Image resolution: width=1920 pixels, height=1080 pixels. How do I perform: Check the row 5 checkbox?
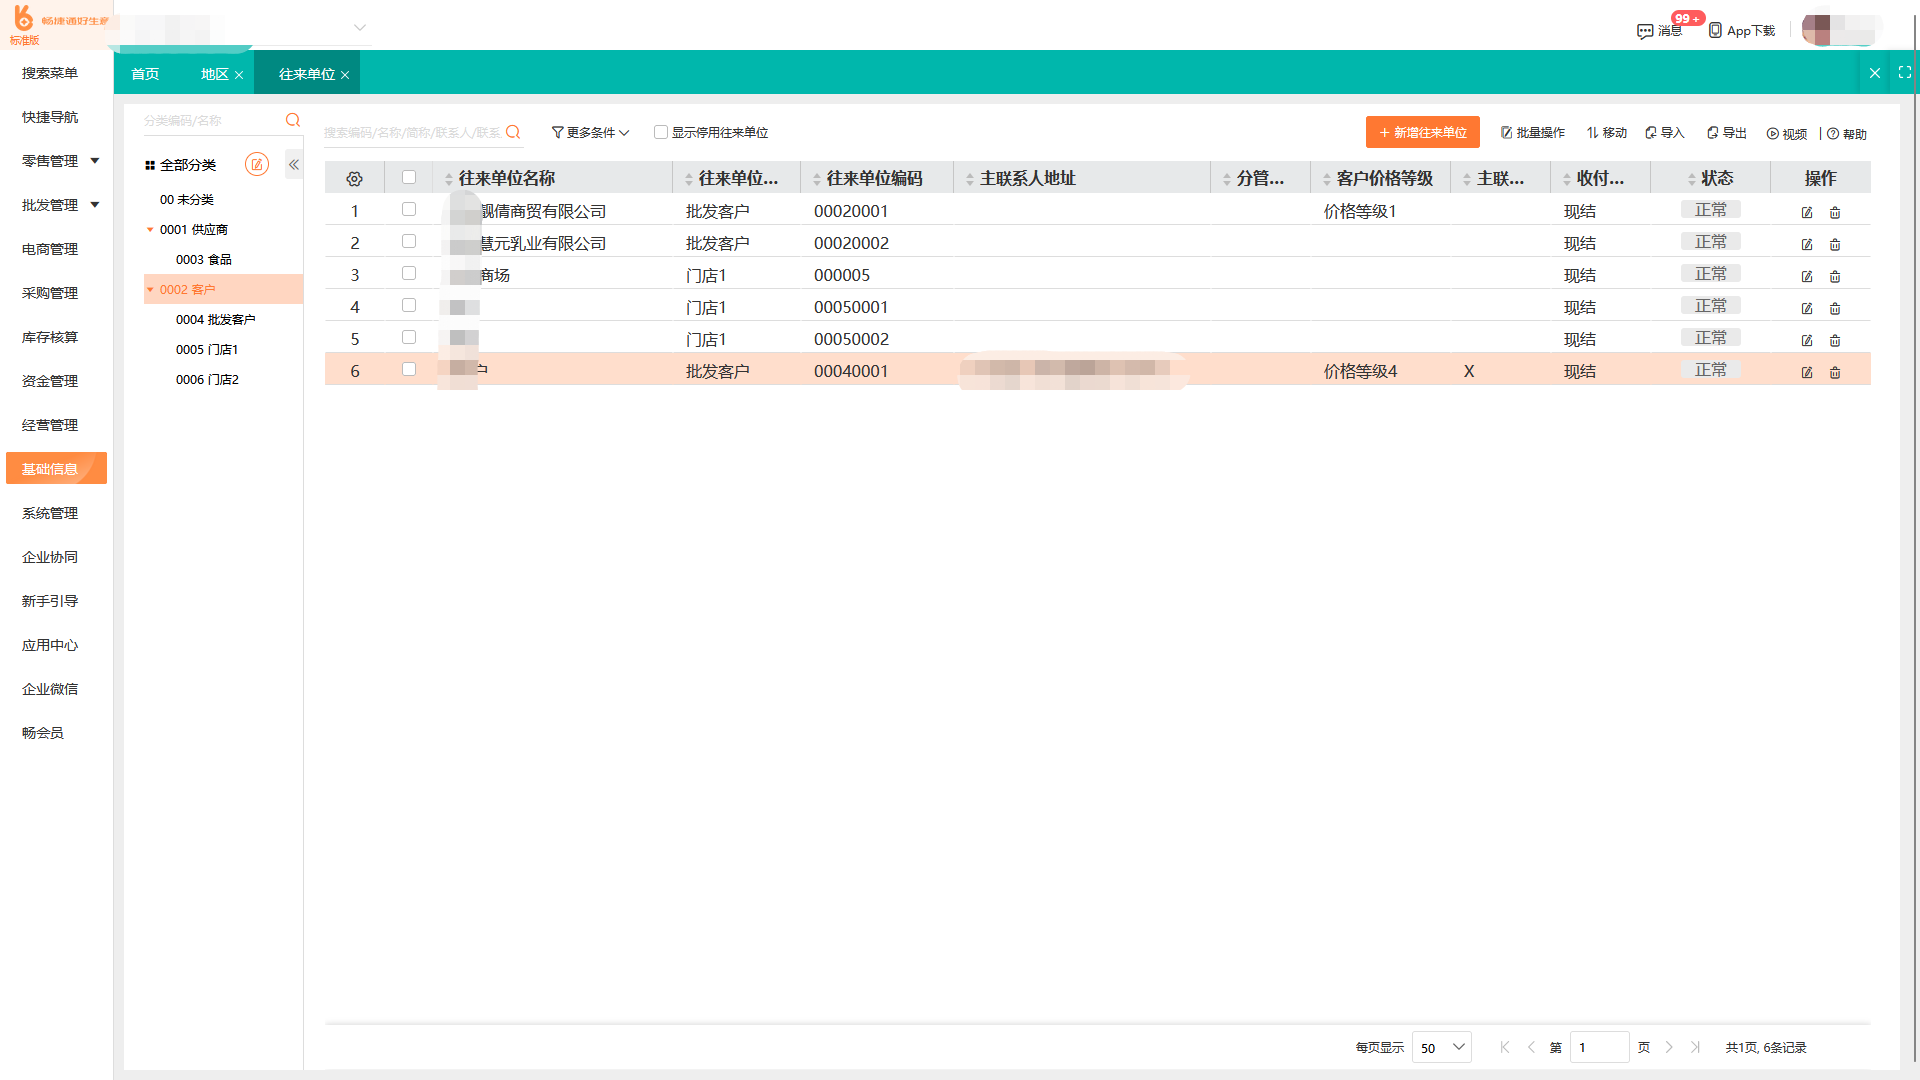(409, 338)
